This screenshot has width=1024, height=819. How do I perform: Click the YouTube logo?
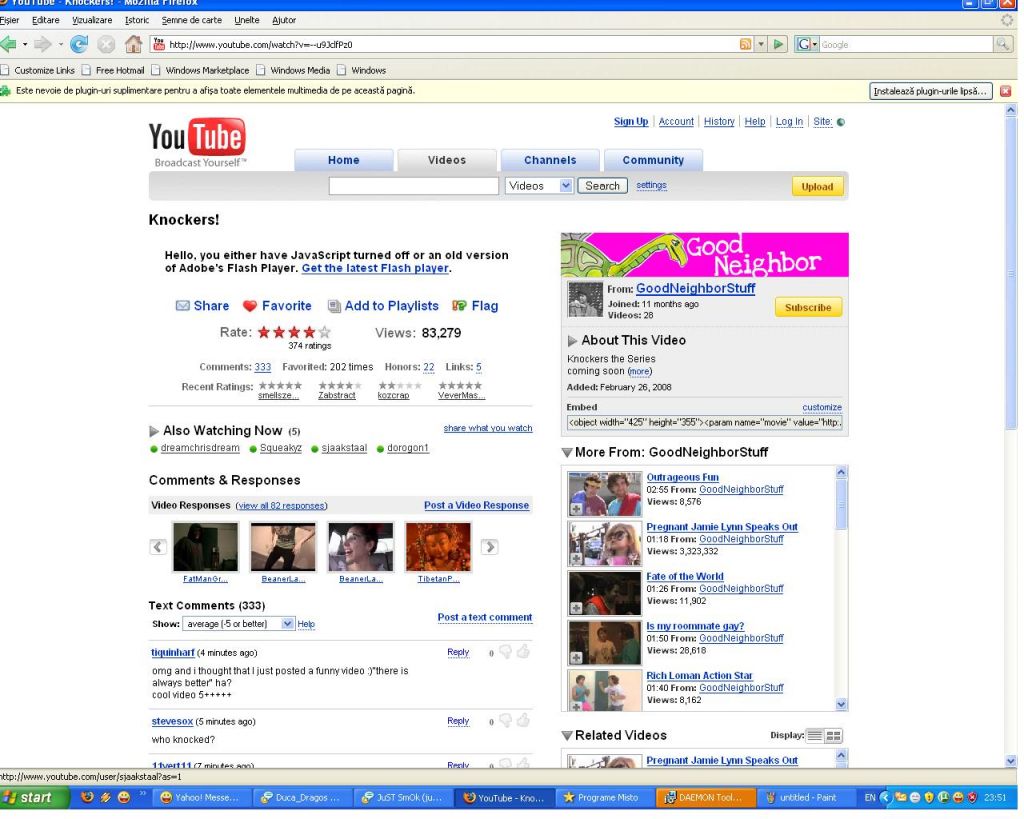point(196,142)
